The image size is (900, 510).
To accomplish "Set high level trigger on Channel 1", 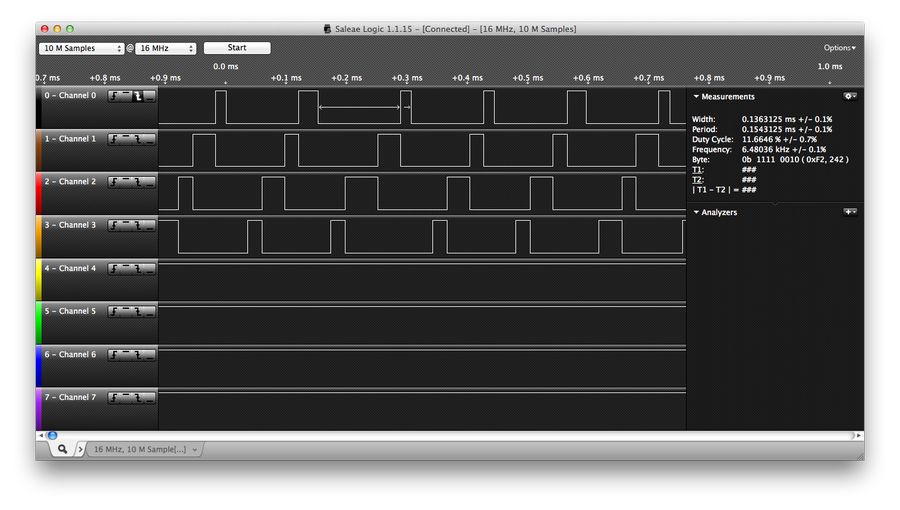I will tap(126, 140).
